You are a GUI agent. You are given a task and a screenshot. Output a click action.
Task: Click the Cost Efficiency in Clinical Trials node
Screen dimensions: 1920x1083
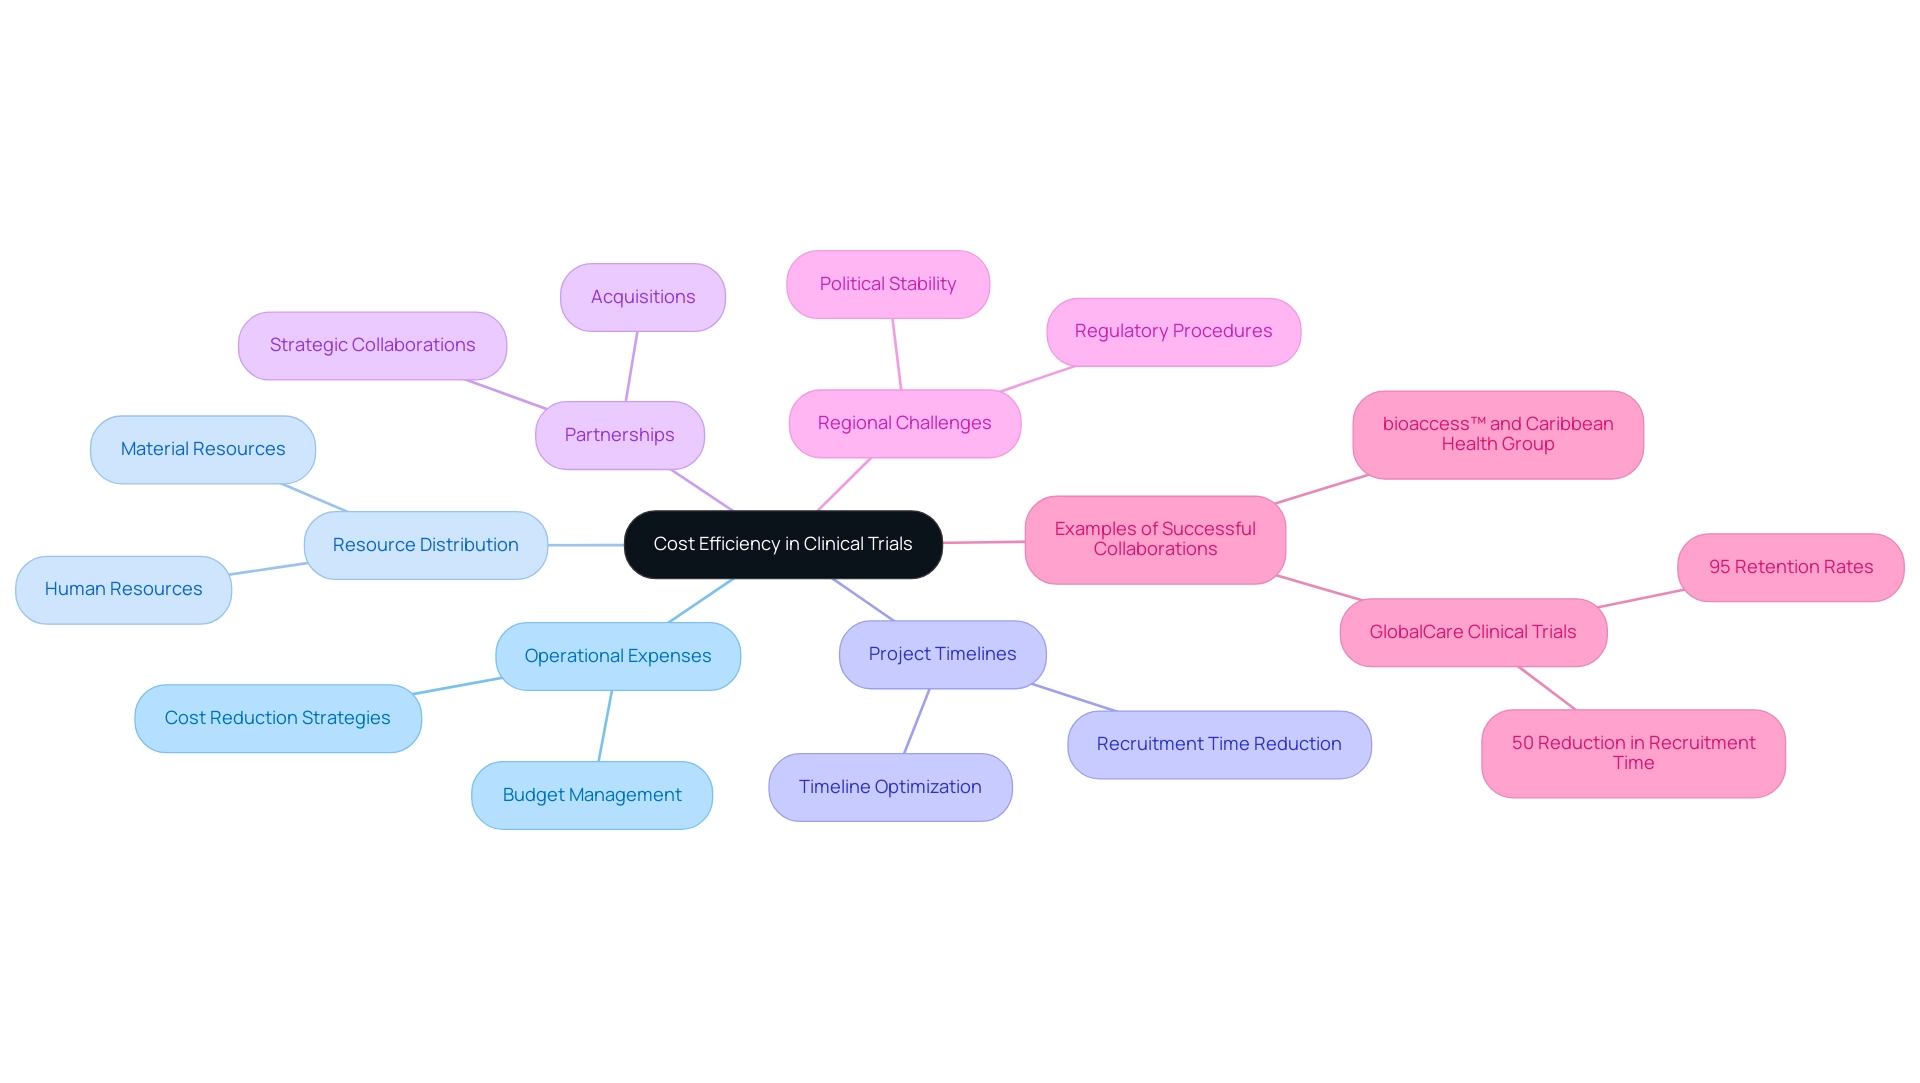(x=782, y=543)
